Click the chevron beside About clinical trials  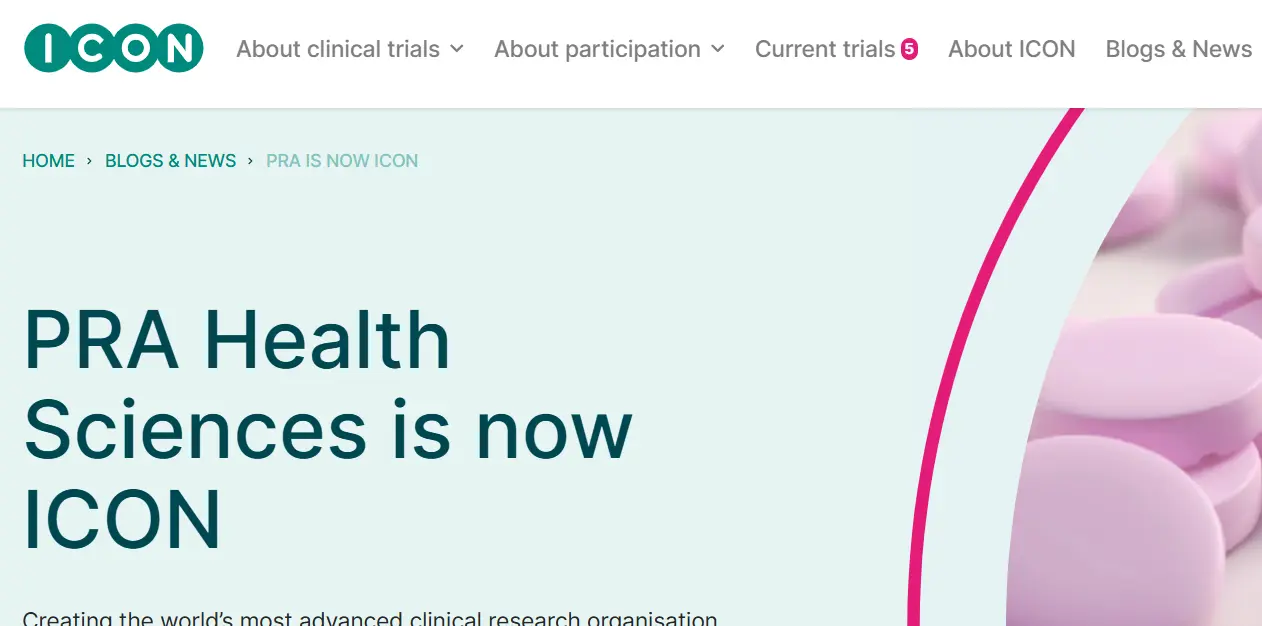coord(459,49)
